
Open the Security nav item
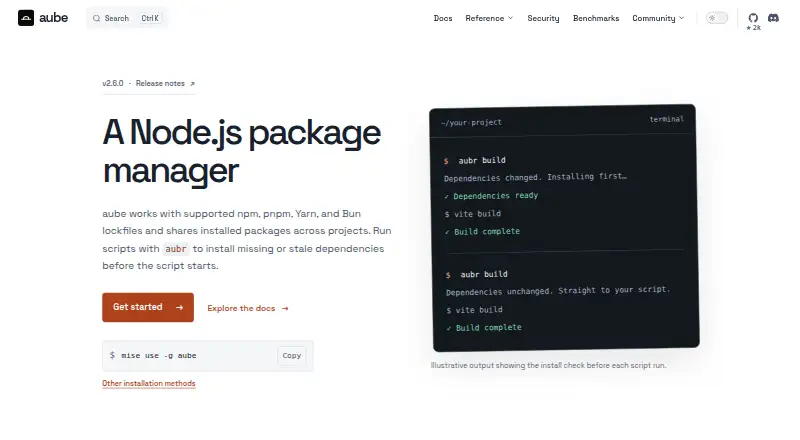tap(543, 18)
